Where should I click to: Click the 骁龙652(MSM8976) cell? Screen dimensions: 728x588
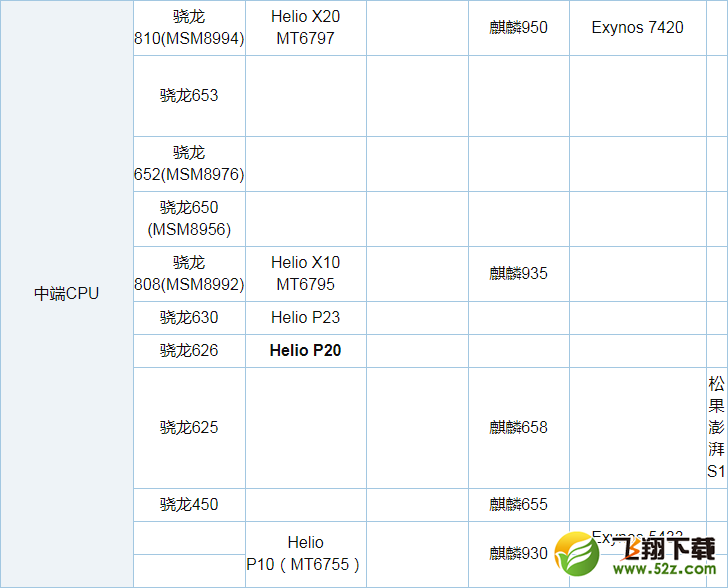189,163
